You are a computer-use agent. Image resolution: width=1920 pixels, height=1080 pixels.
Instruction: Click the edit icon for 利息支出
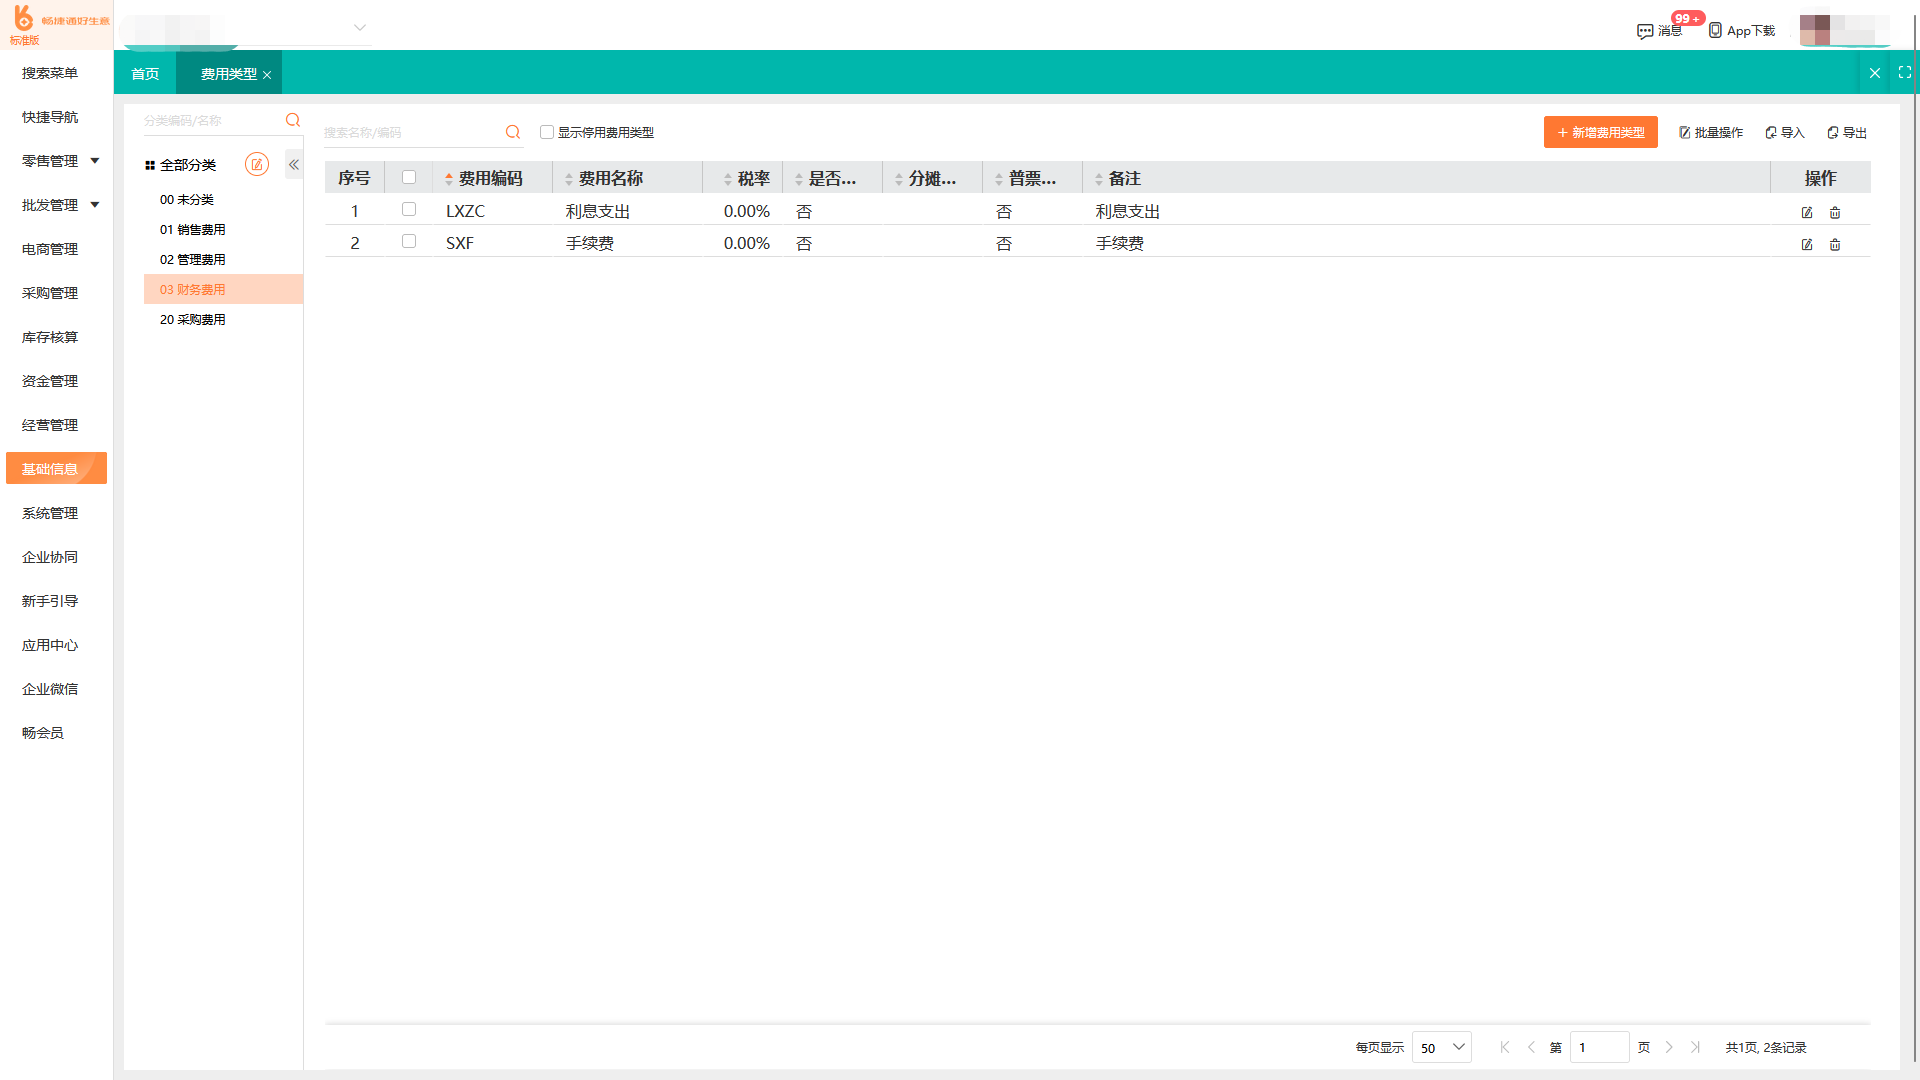(1807, 211)
